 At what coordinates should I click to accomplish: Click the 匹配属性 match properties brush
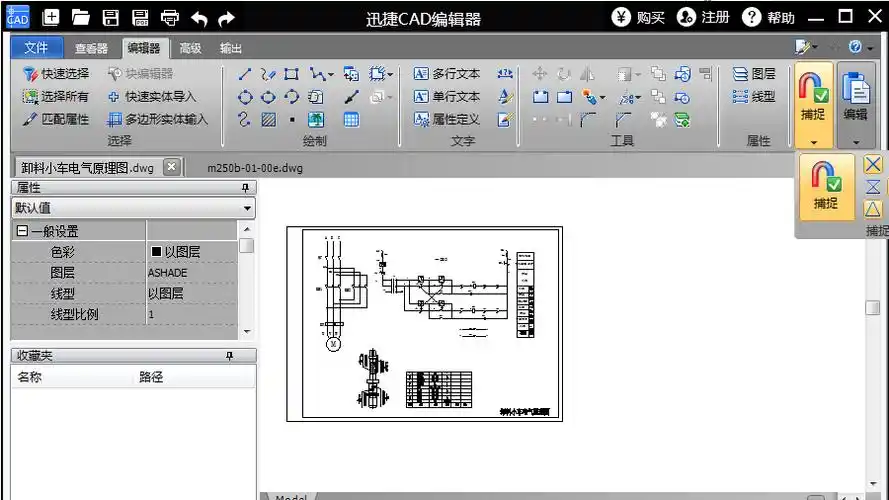tap(56, 119)
